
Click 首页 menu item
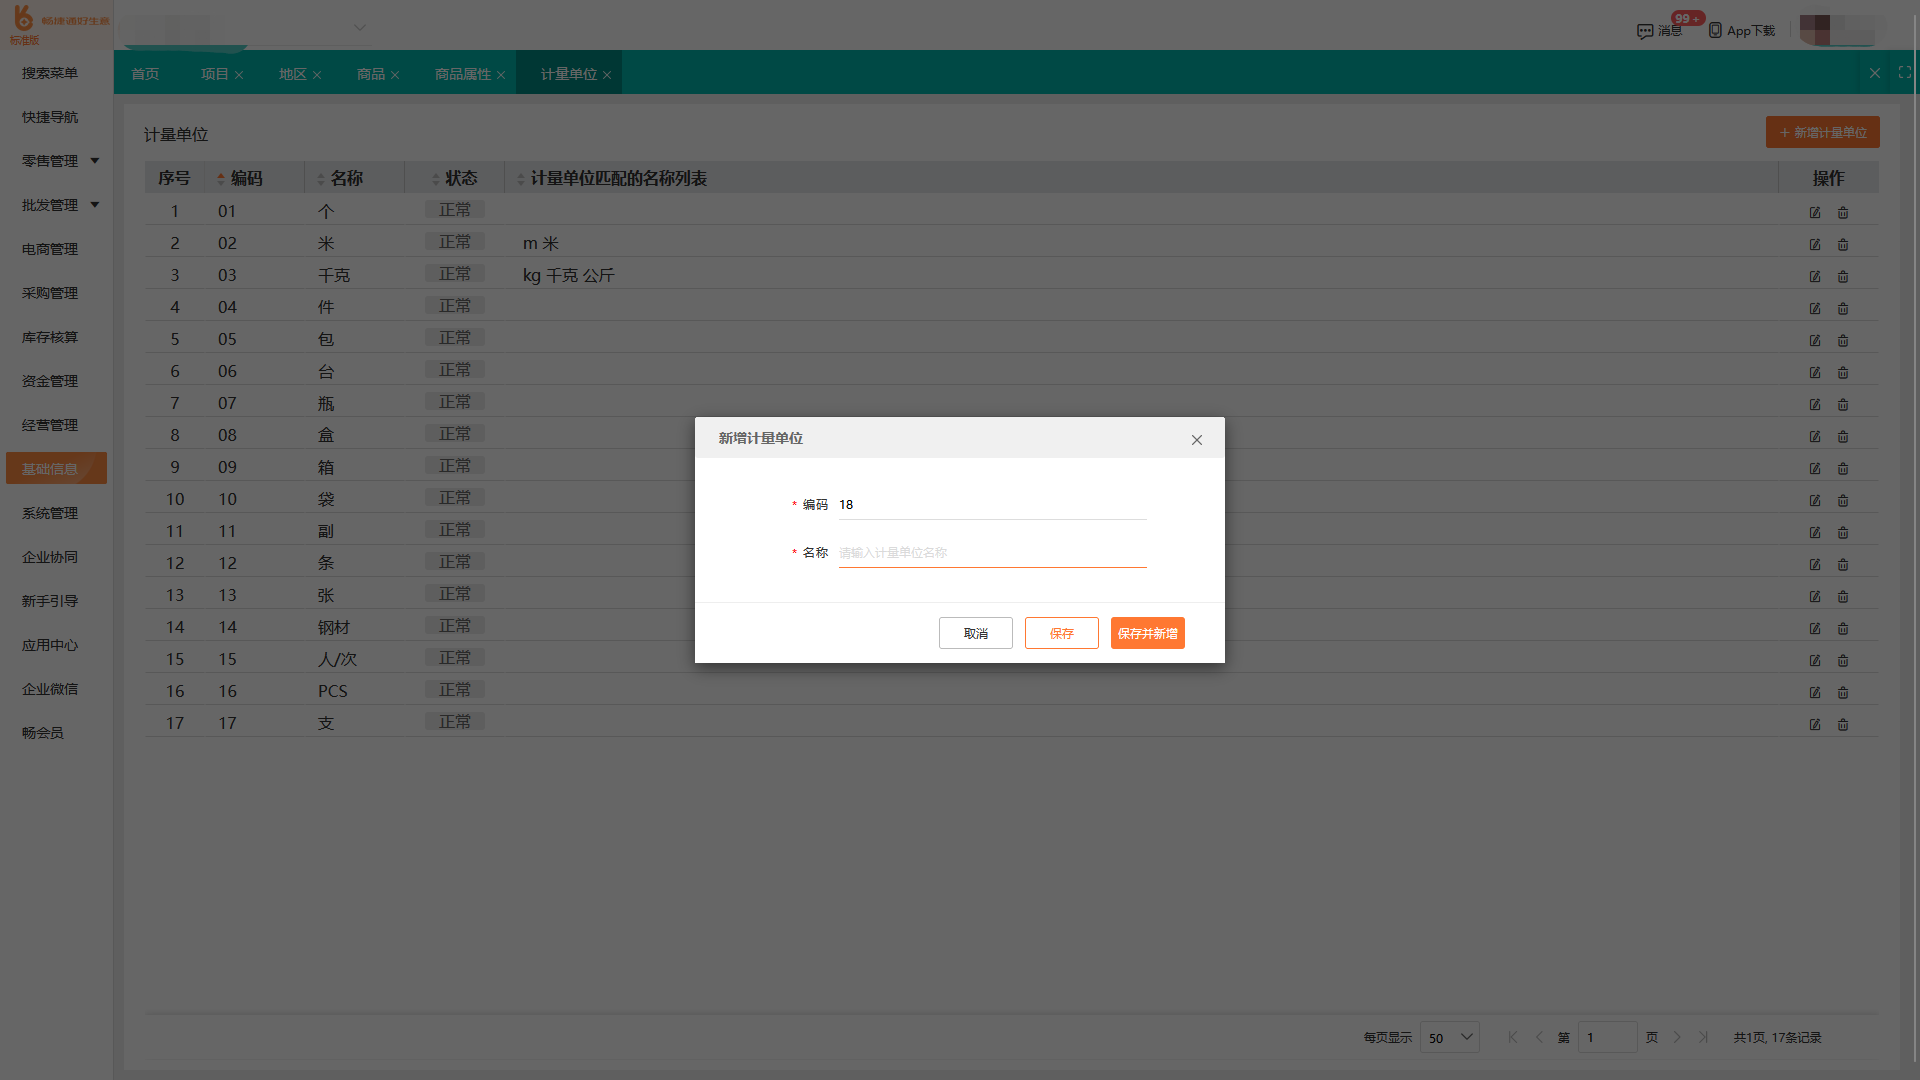pos(144,74)
